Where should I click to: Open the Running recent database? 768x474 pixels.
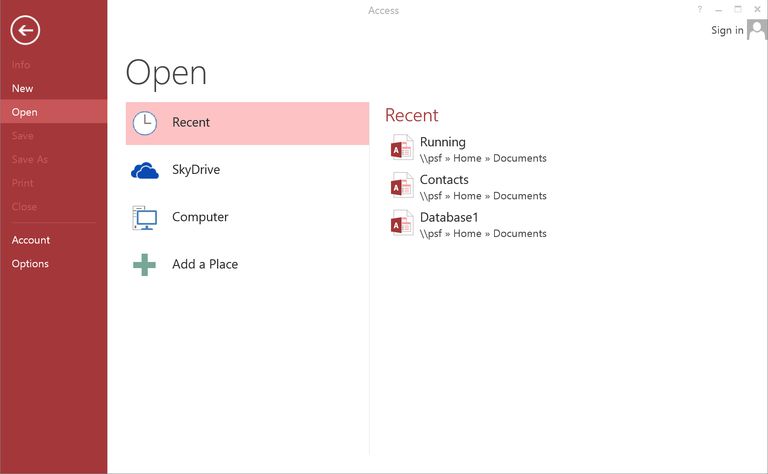[443, 142]
